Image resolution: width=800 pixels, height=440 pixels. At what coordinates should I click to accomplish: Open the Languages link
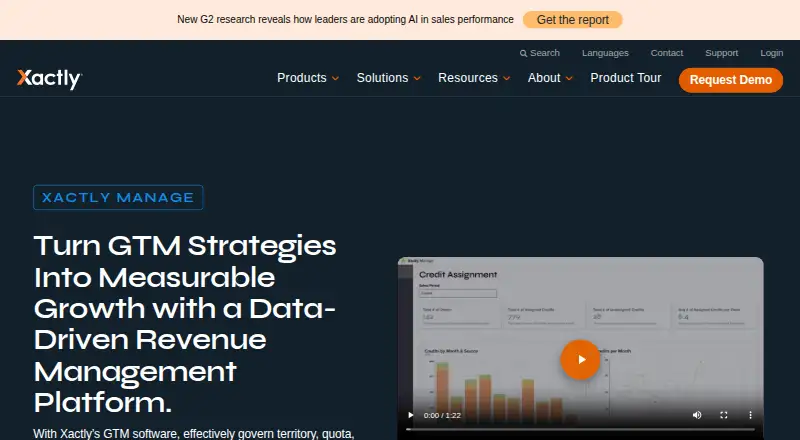point(605,53)
